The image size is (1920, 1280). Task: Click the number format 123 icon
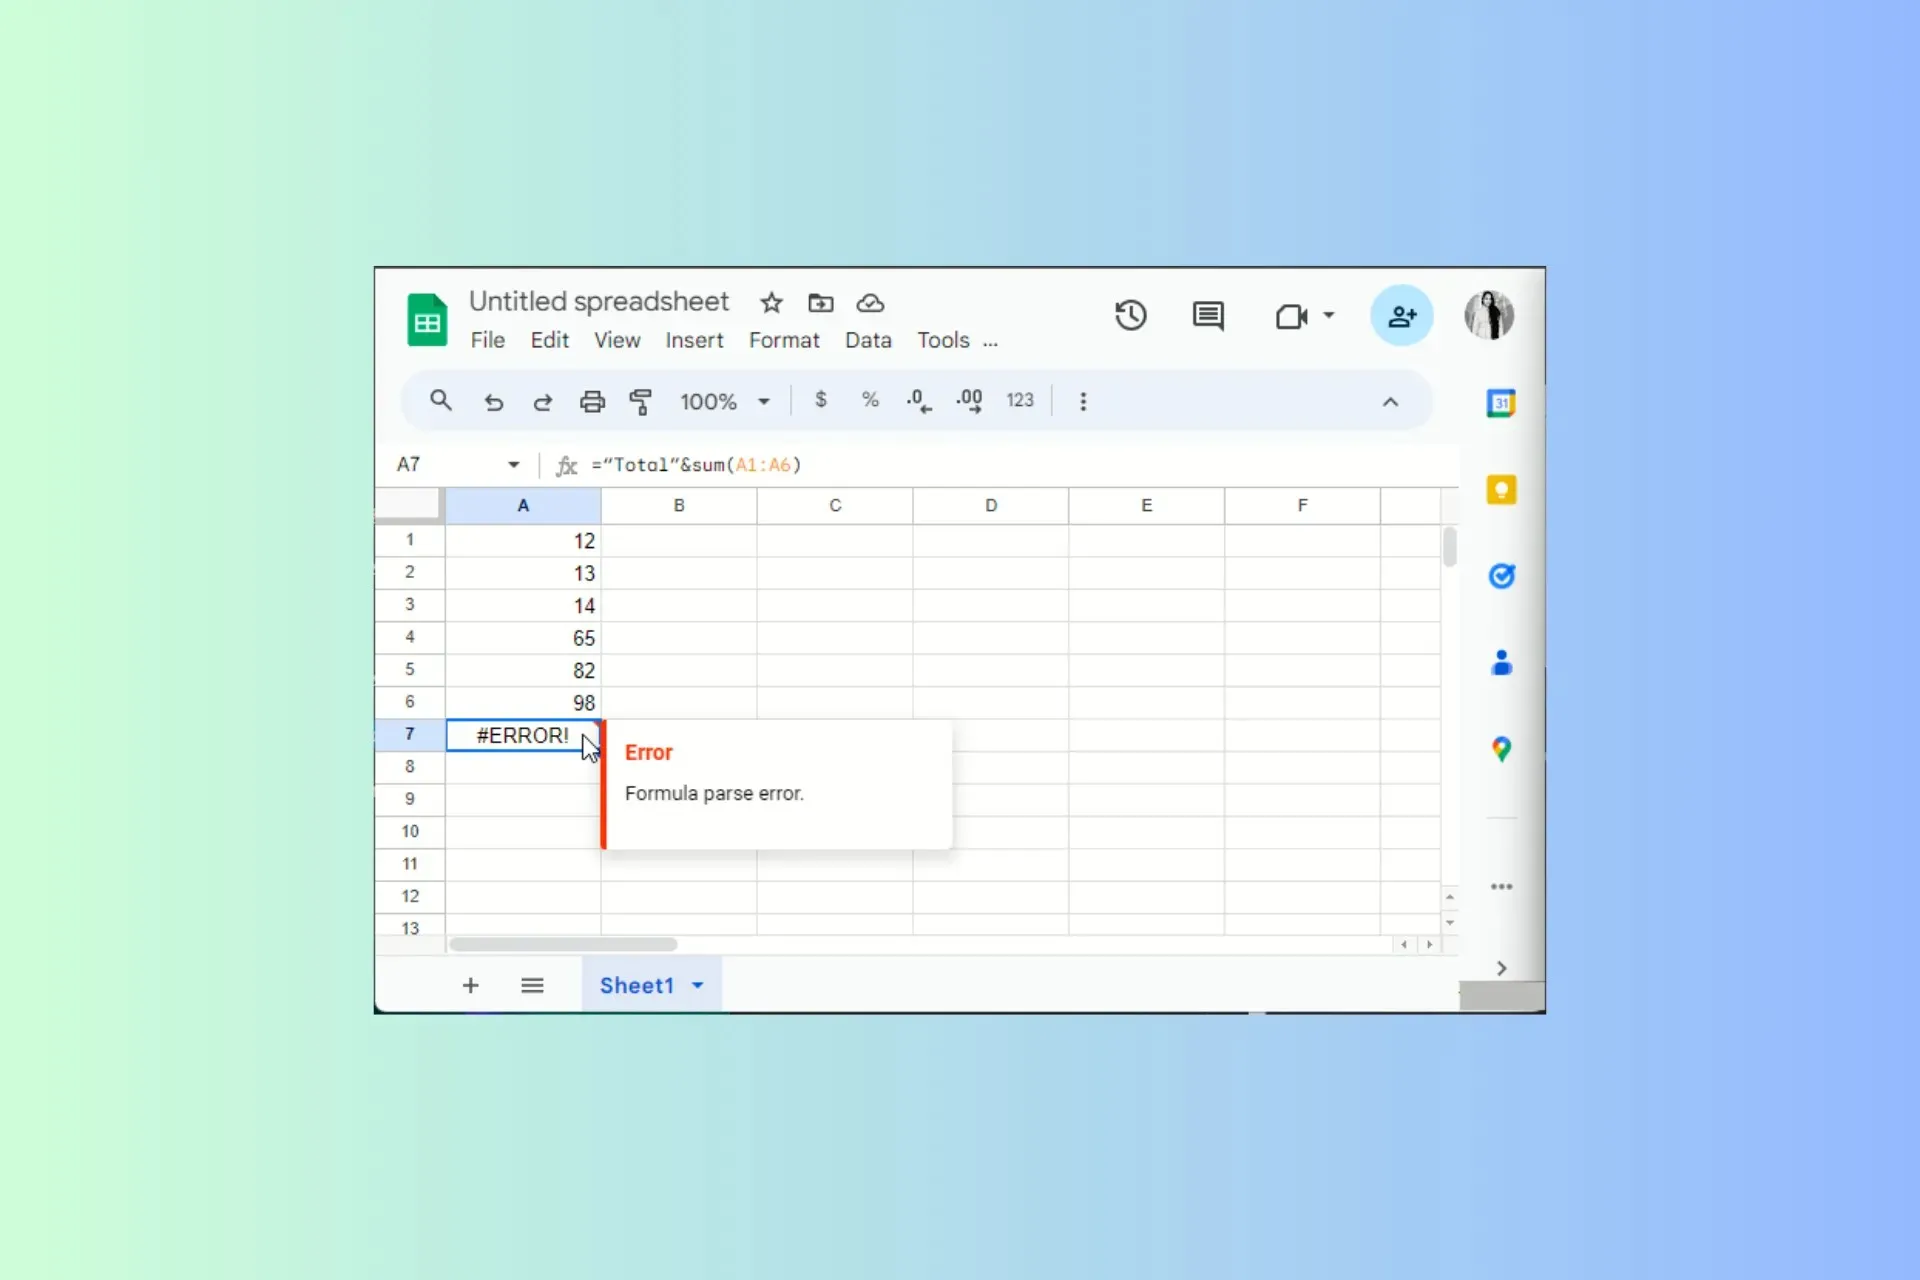(x=1019, y=400)
